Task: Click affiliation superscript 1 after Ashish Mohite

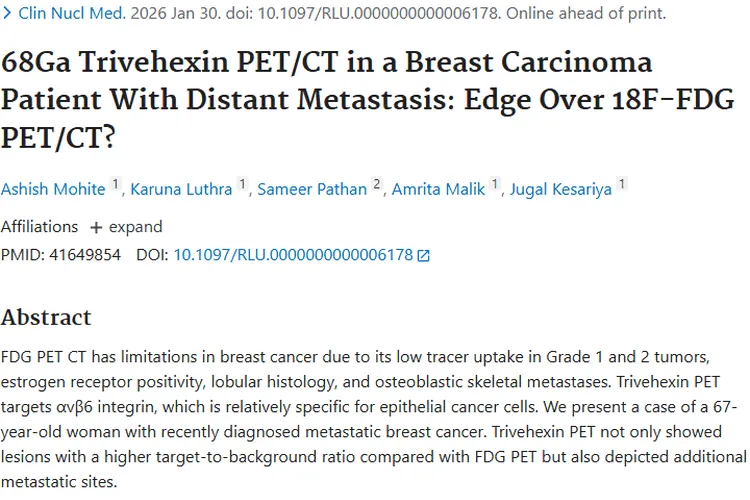Action: tap(115, 184)
